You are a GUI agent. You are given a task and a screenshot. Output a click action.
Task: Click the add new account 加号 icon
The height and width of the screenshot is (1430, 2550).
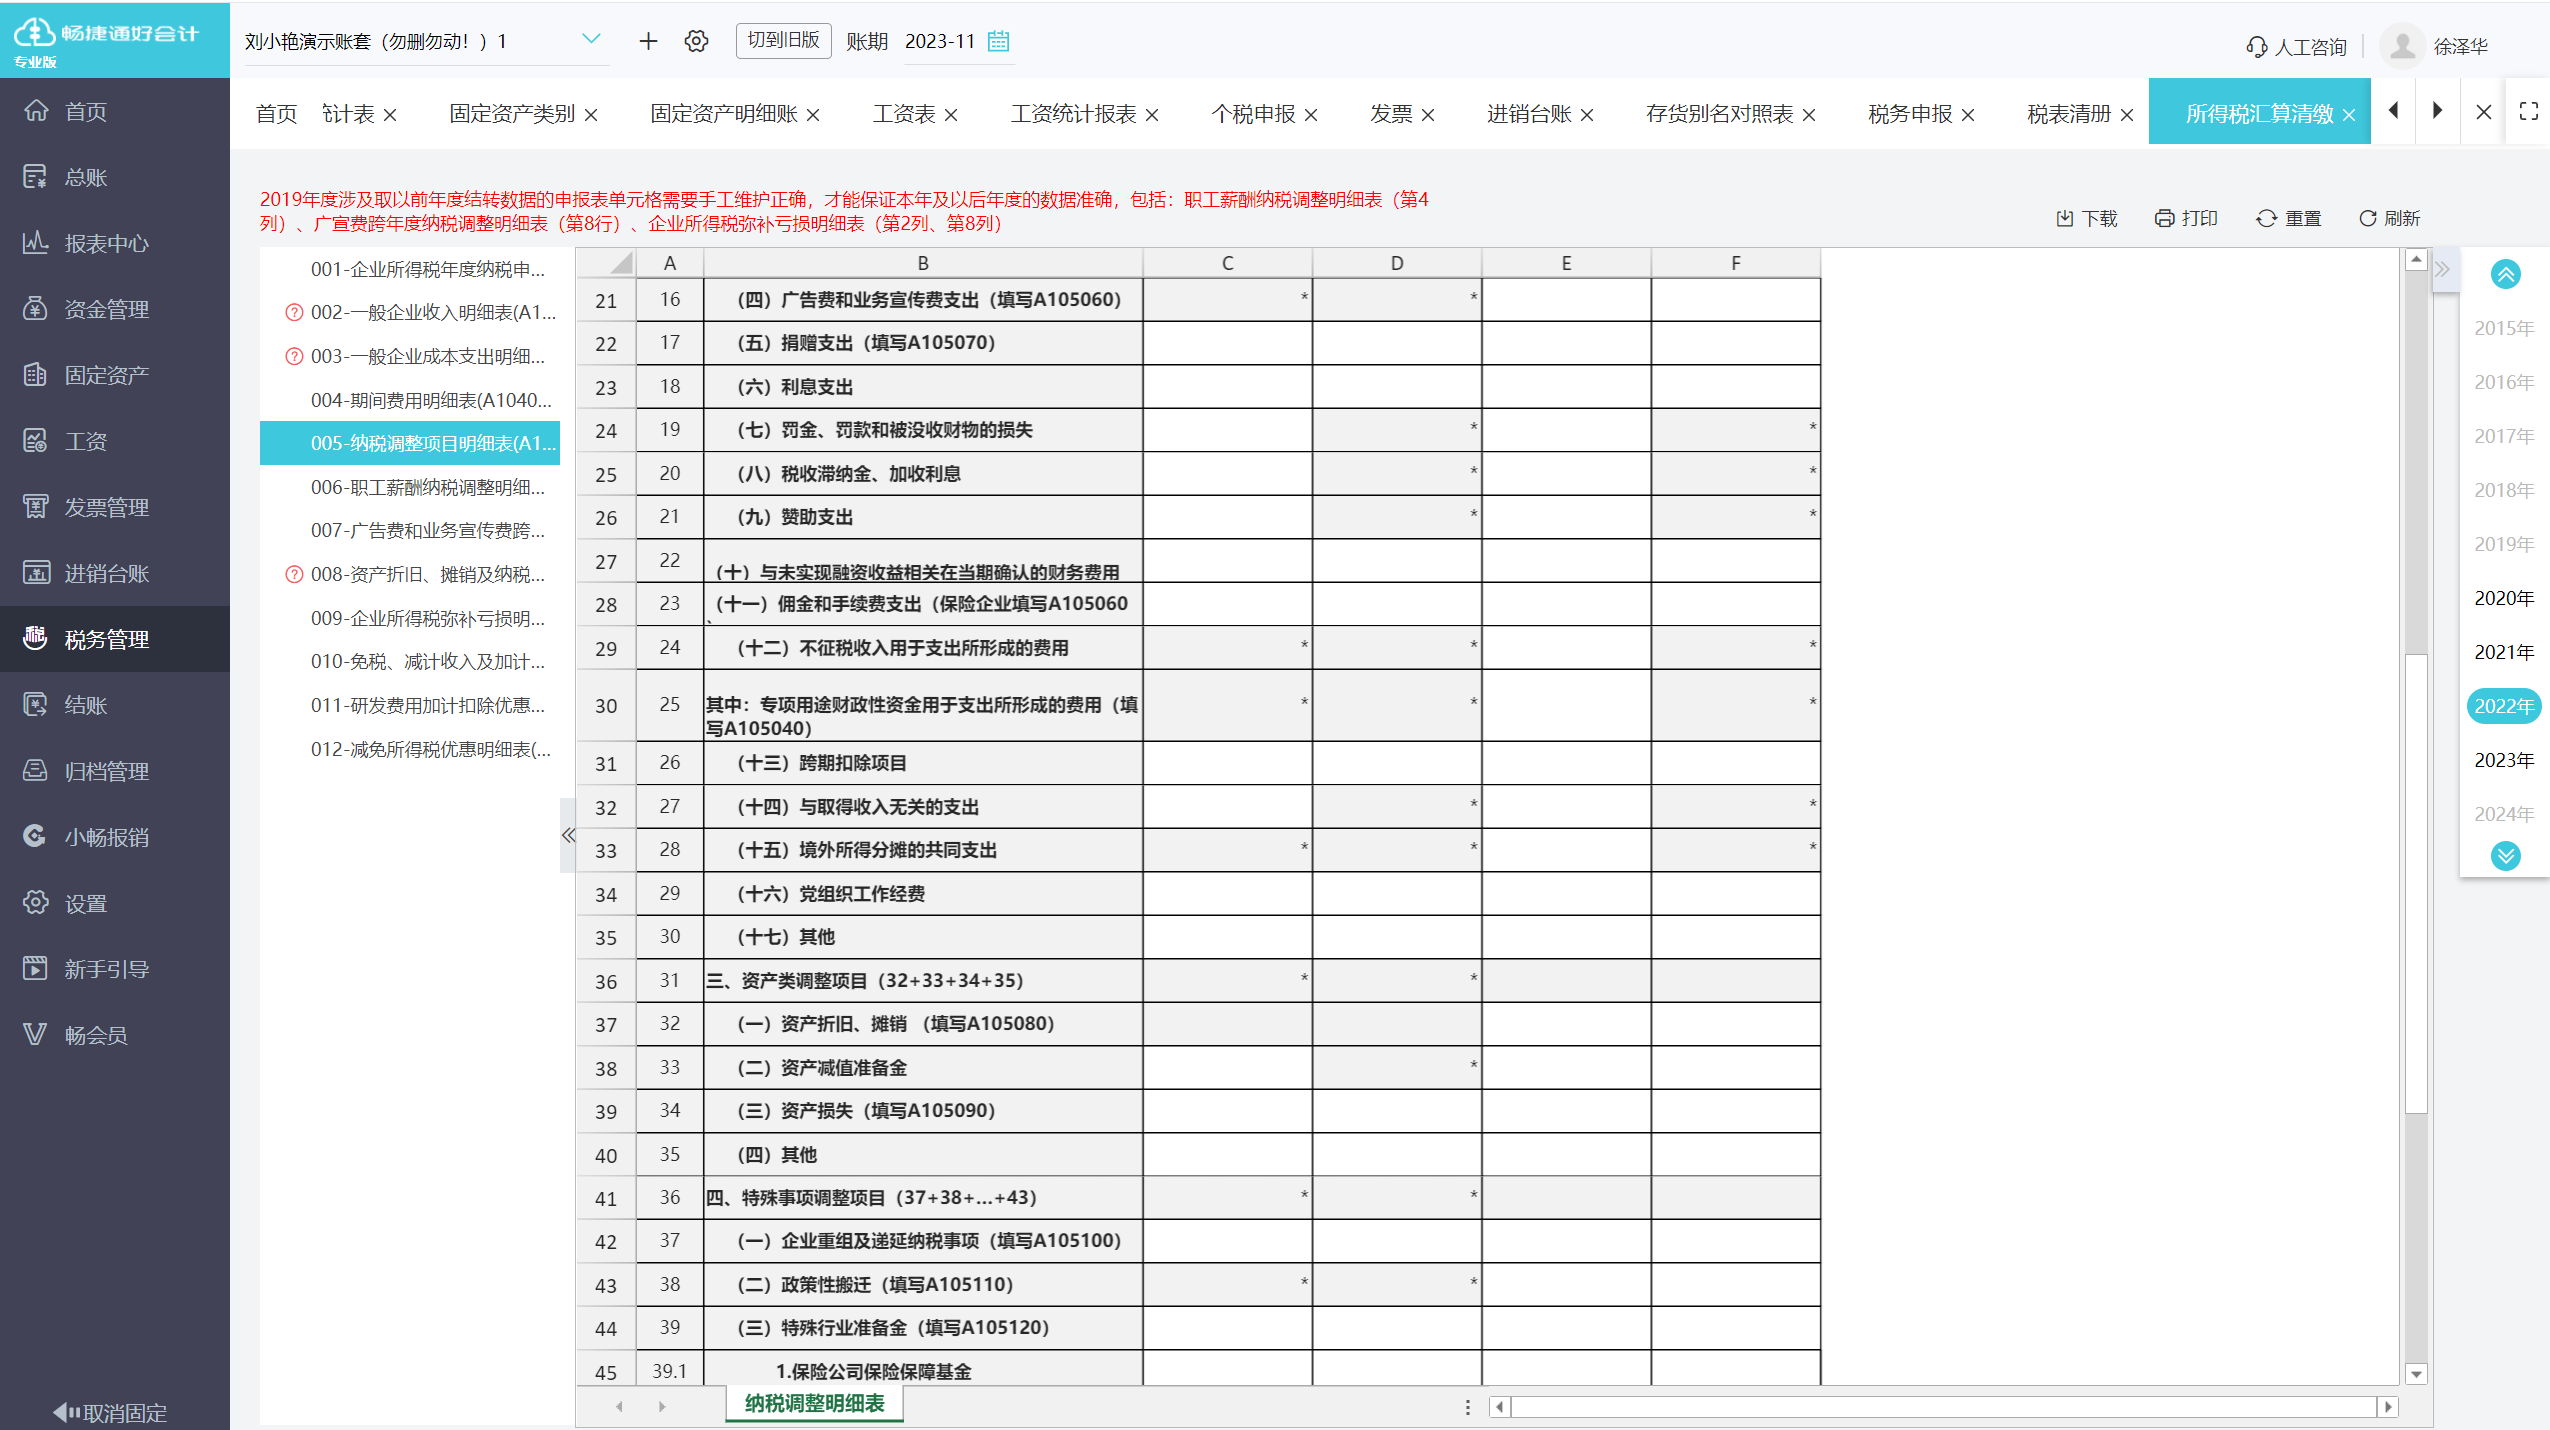(648, 39)
